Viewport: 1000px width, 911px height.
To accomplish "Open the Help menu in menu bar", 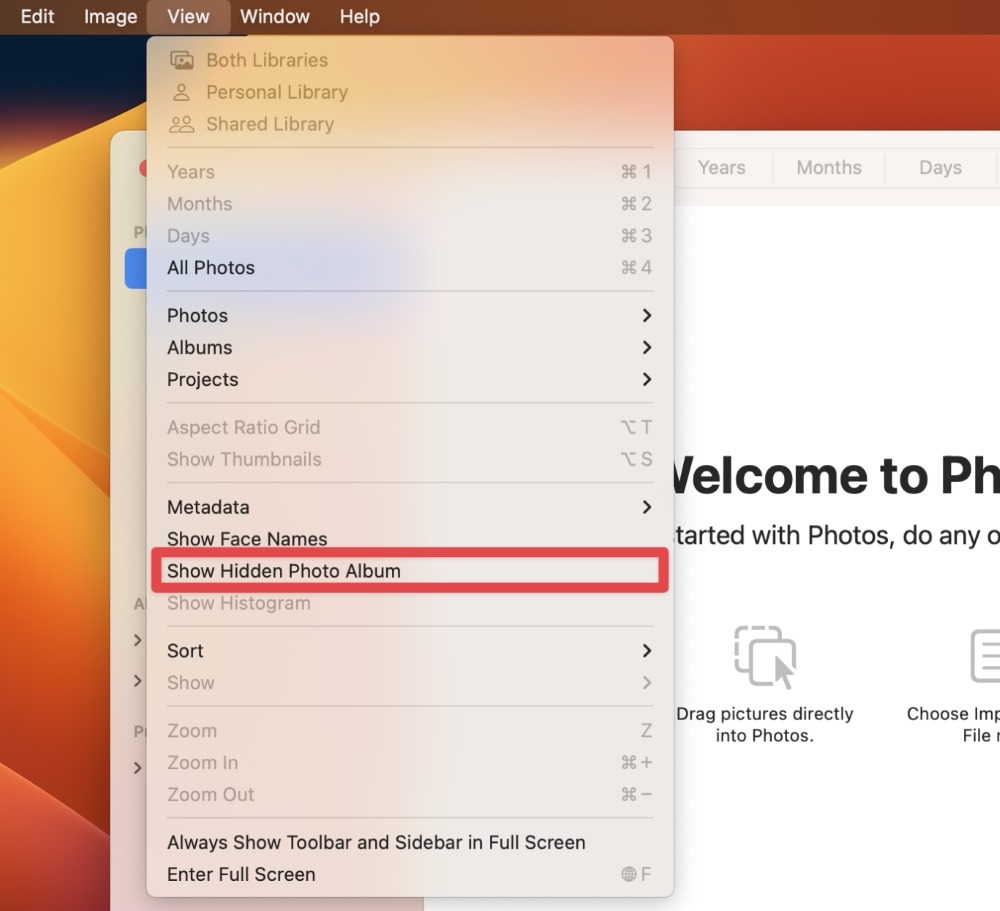I will point(360,17).
